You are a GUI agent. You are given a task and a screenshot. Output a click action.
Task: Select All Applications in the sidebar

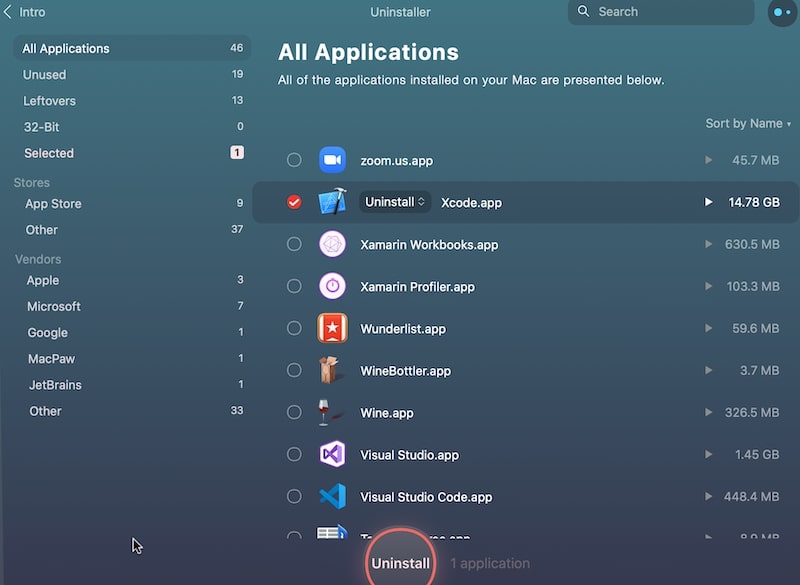[x=132, y=48]
